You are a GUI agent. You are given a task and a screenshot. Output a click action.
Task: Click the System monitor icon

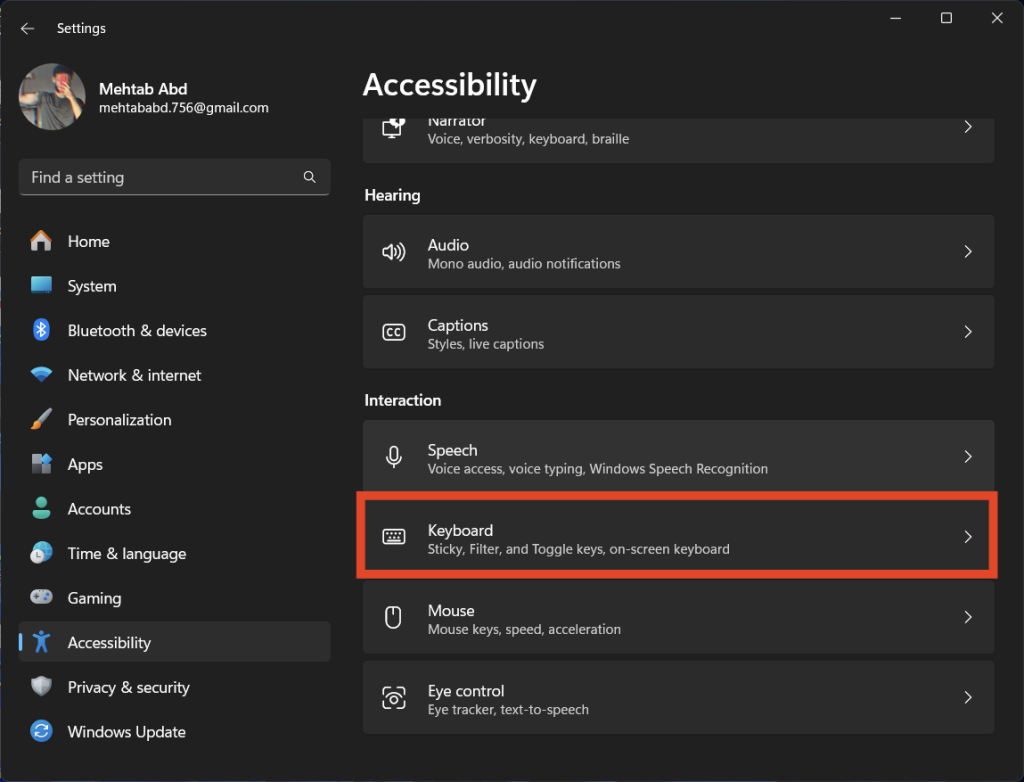point(41,285)
